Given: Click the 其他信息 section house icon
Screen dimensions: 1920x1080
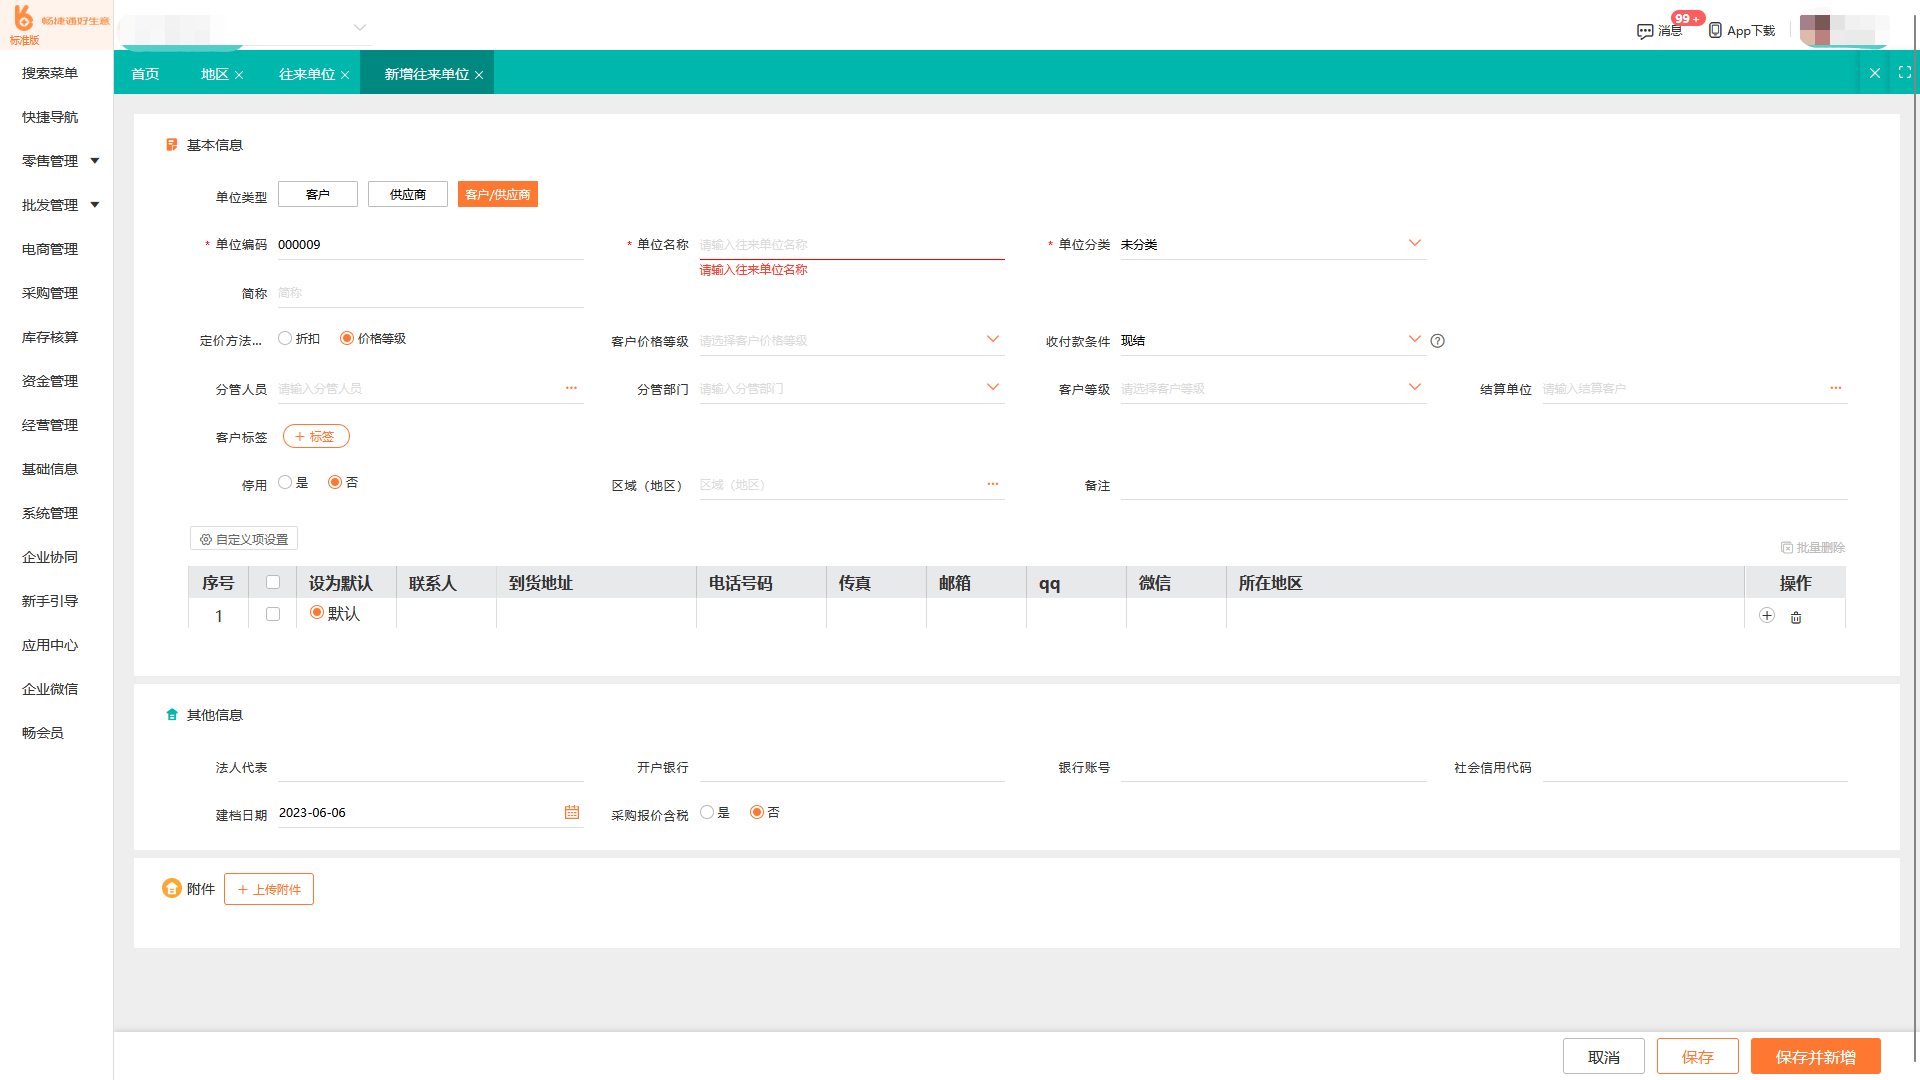Looking at the screenshot, I should tap(171, 716).
